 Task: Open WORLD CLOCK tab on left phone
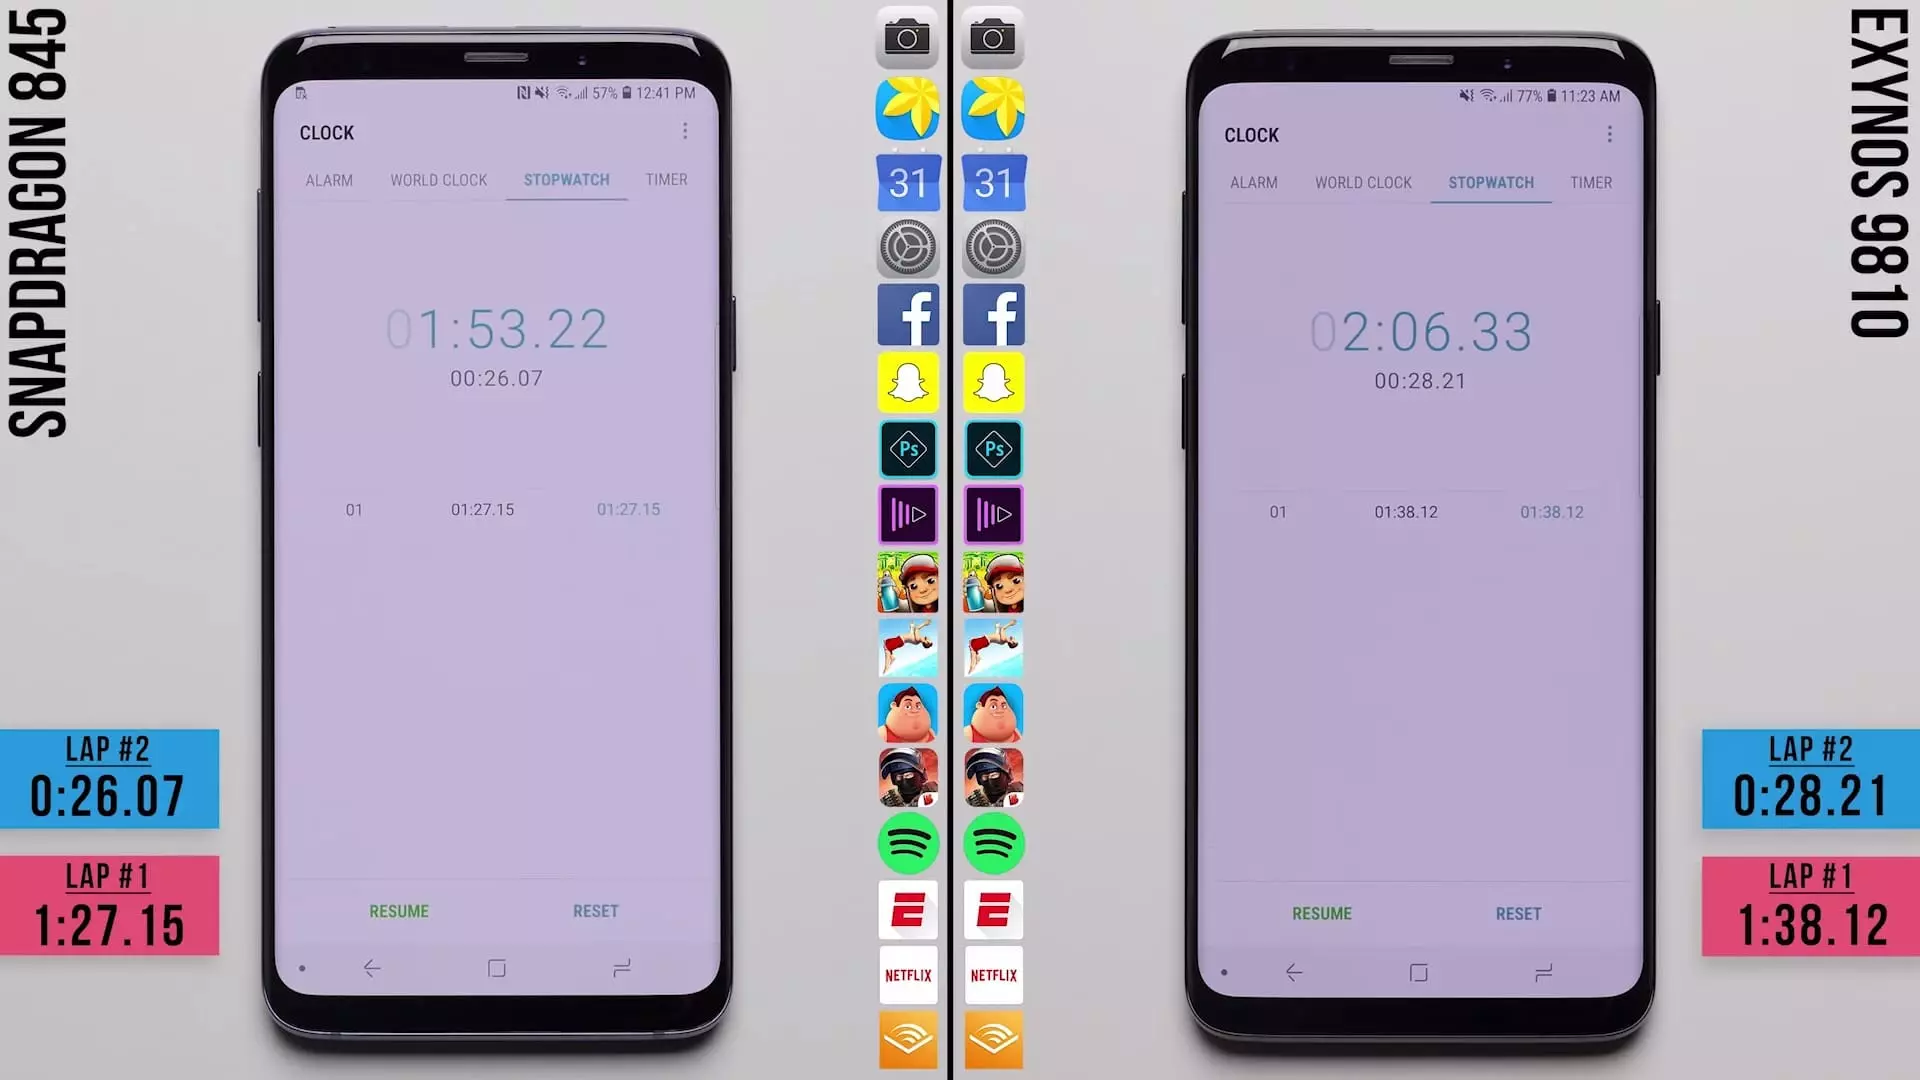pos(438,179)
